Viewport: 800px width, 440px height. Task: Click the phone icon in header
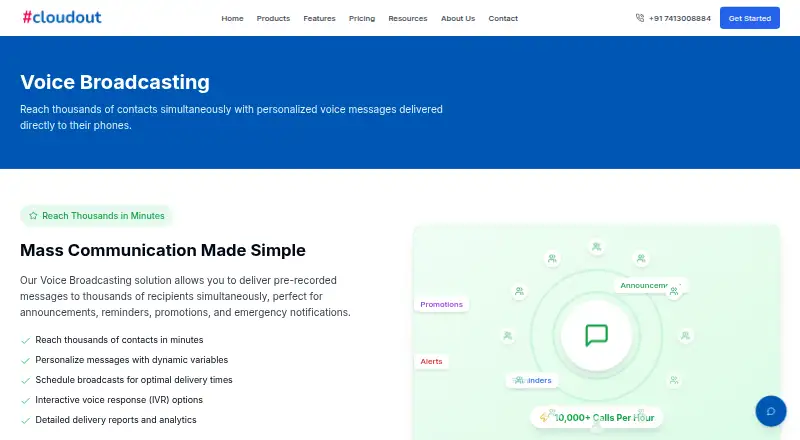[x=640, y=18]
